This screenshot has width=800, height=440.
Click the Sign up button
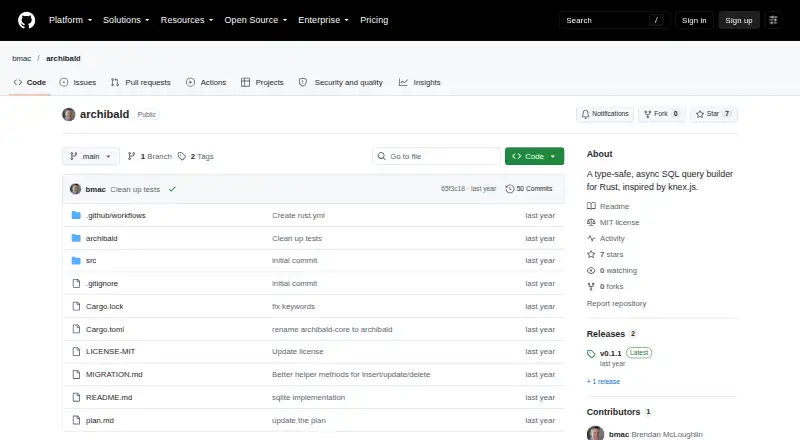coord(739,20)
